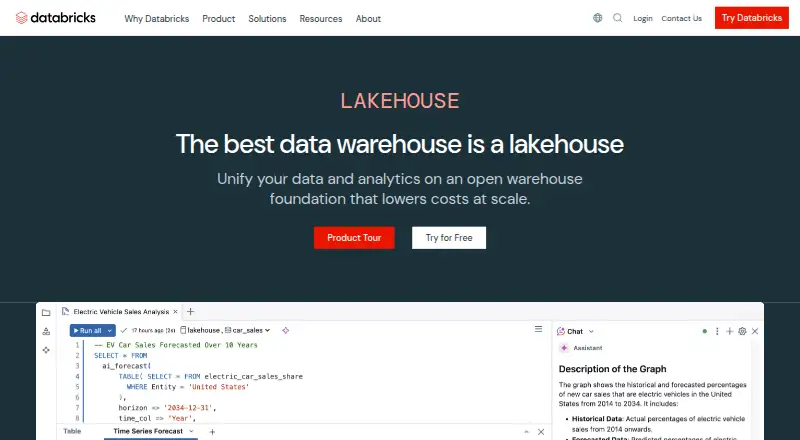Click the sidebar assistant sparkle icon below catalog
The height and width of the screenshot is (440, 800).
46,350
